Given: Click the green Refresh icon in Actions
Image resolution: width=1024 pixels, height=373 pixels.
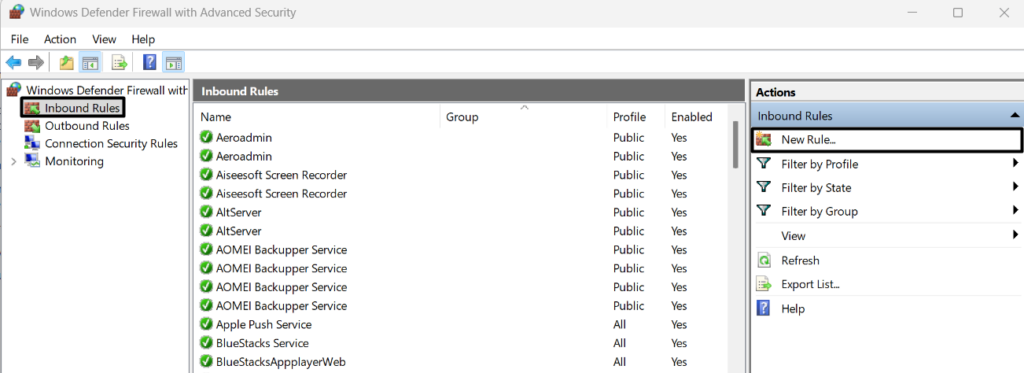Looking at the screenshot, I should tap(764, 260).
